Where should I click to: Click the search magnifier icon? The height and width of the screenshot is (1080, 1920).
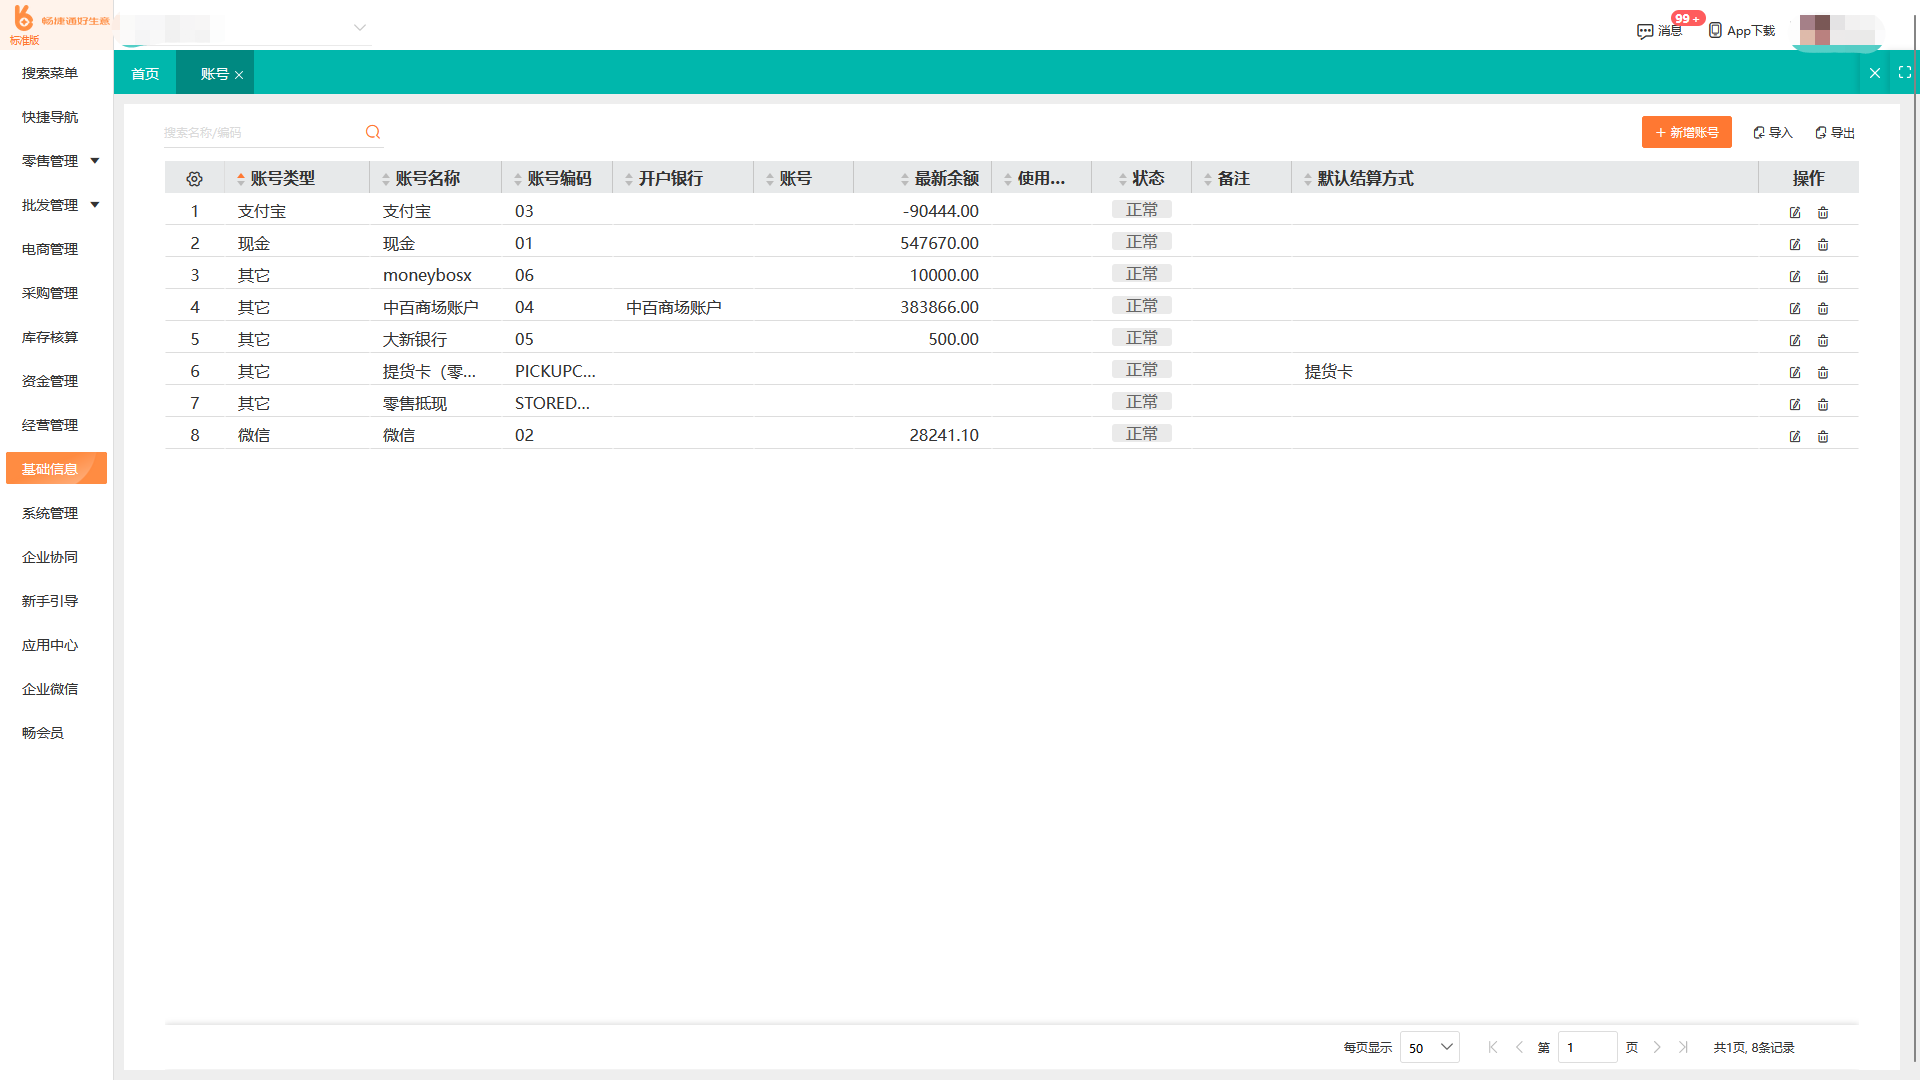tap(373, 132)
